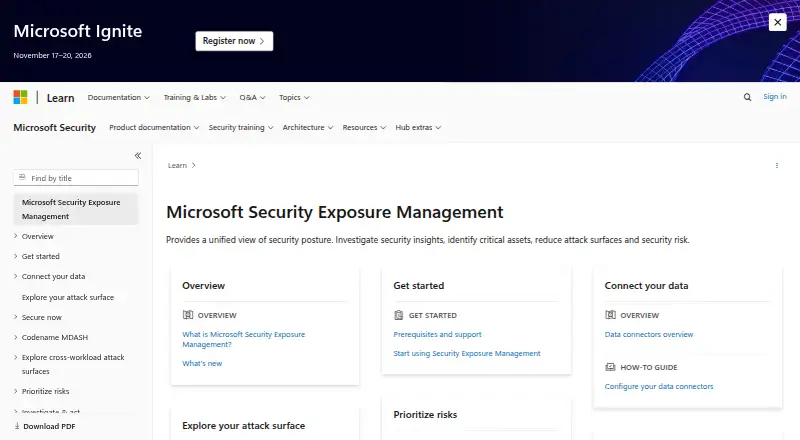
Task: Select Microsoft Security Exposure Management sidebar item
Action: point(76,209)
